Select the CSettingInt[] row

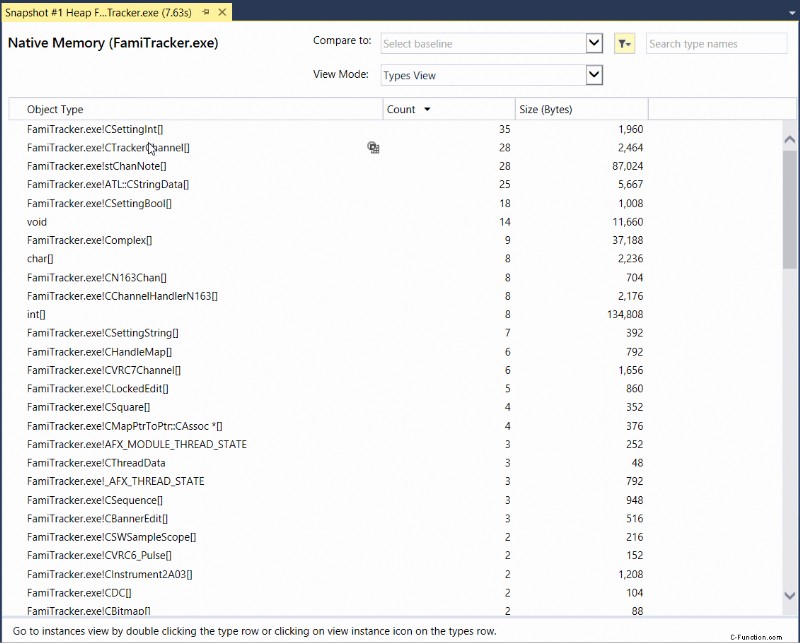95,129
